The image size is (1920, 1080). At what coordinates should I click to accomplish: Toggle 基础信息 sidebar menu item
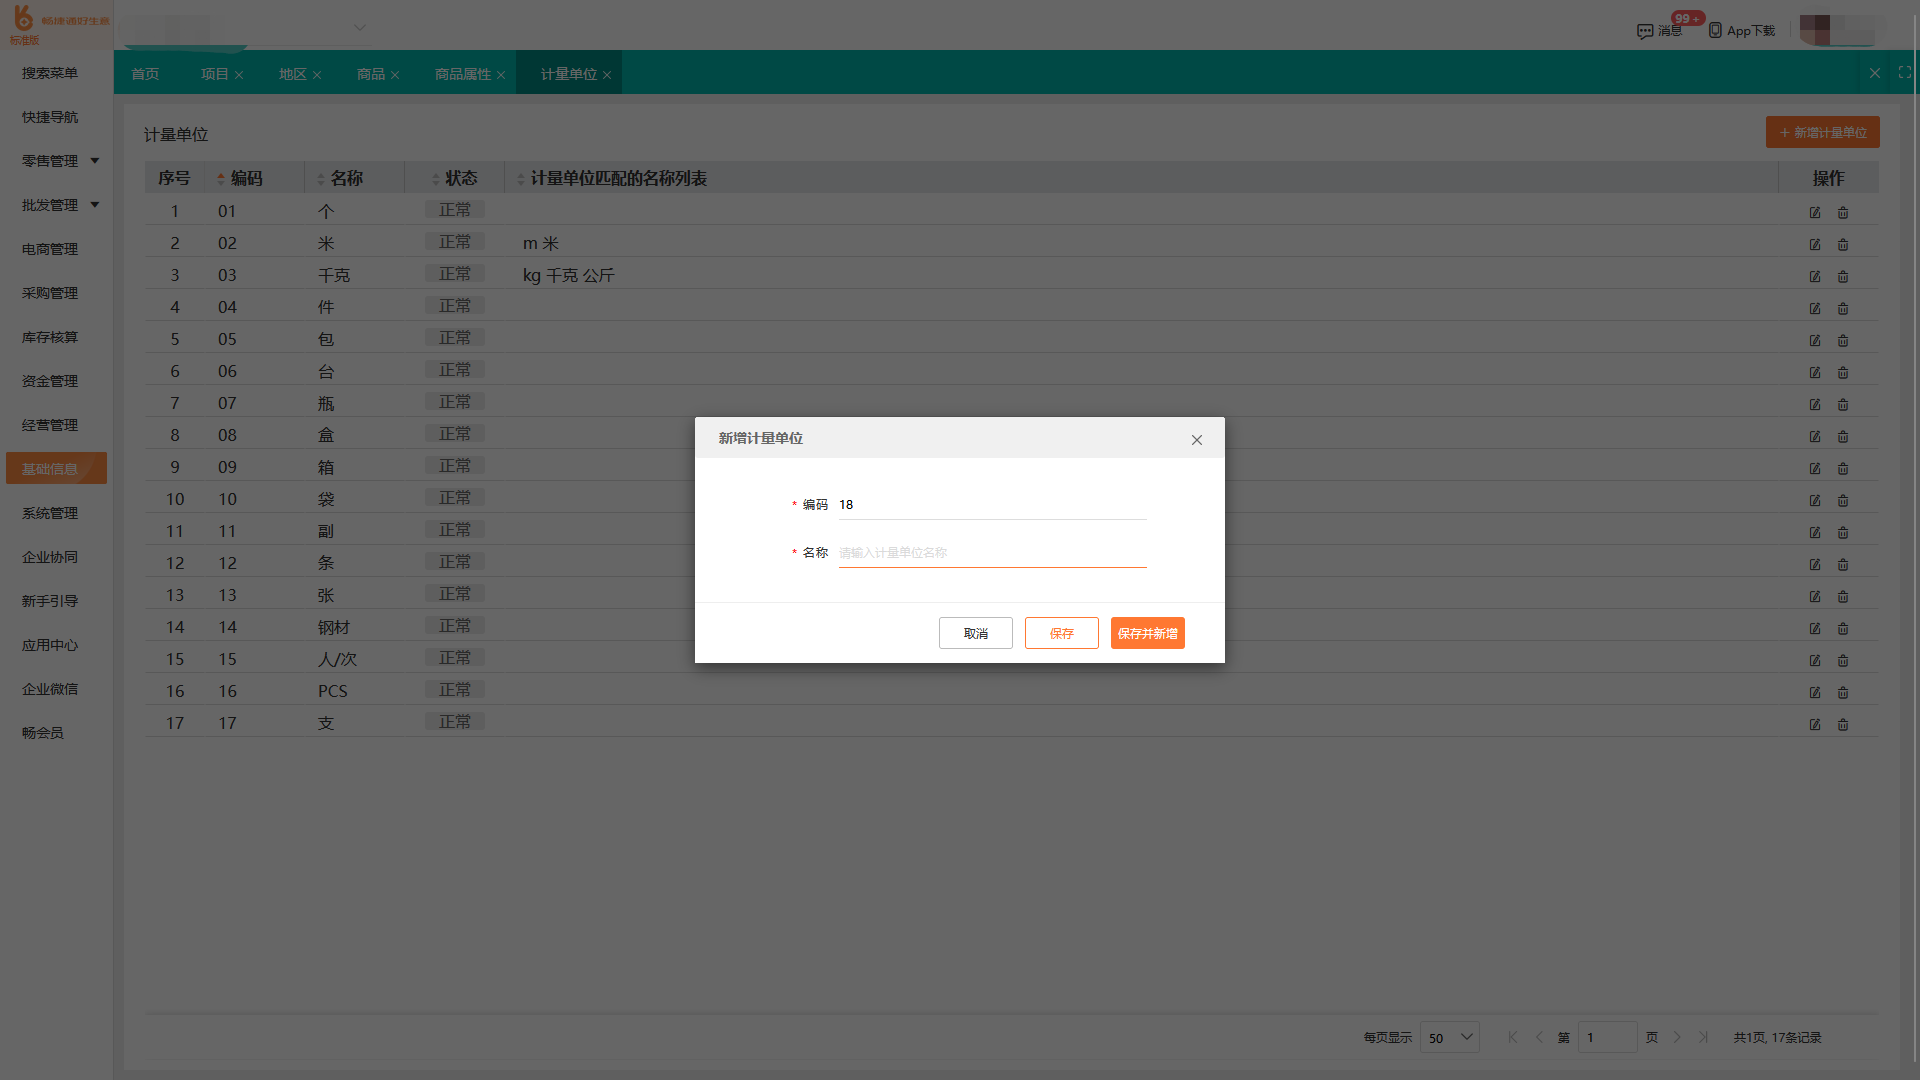[57, 468]
